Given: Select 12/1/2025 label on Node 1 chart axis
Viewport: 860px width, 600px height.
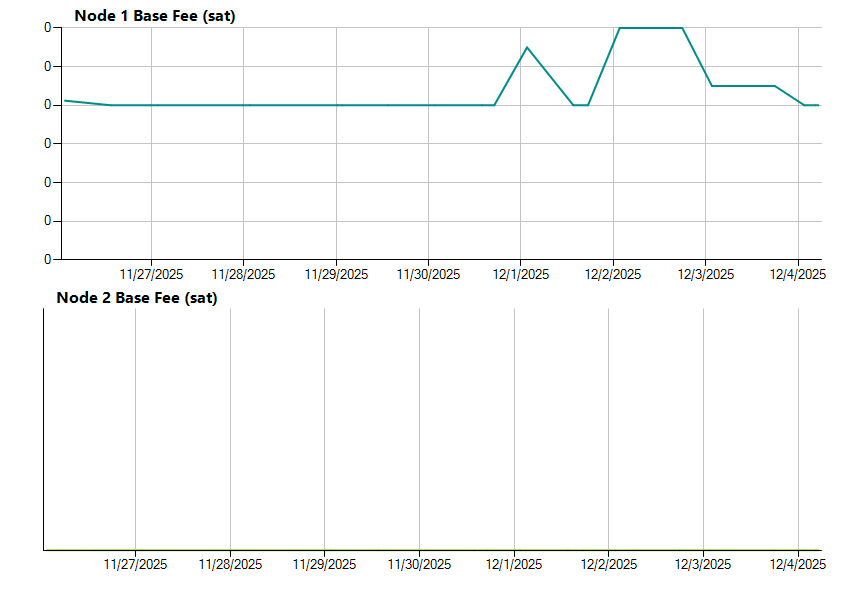Looking at the screenshot, I should (x=520, y=274).
